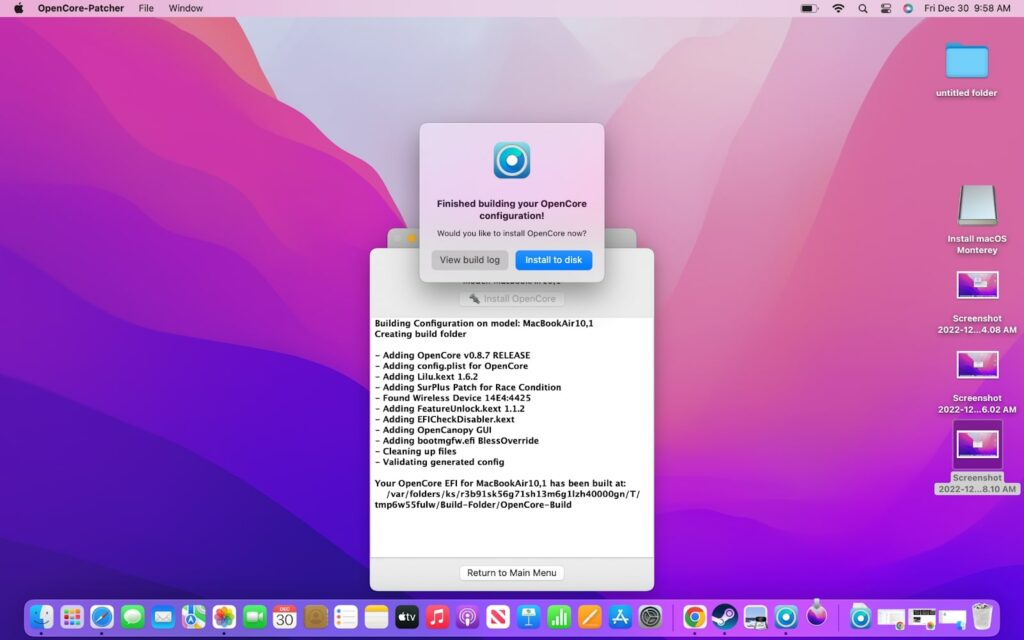The width and height of the screenshot is (1024, 640).
Task: Open the Trash in the Dock
Action: point(982,616)
